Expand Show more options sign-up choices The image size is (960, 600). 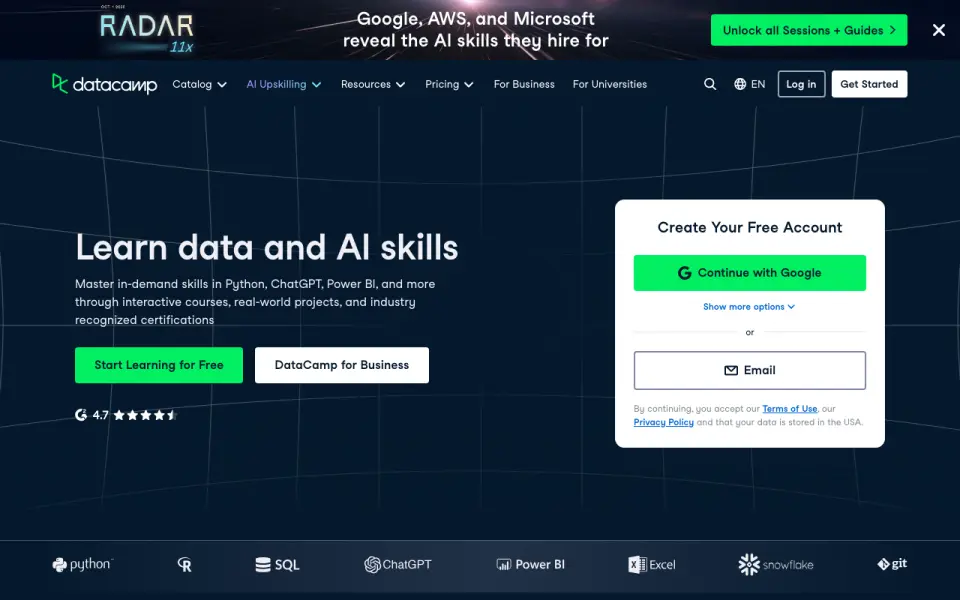[x=749, y=307]
